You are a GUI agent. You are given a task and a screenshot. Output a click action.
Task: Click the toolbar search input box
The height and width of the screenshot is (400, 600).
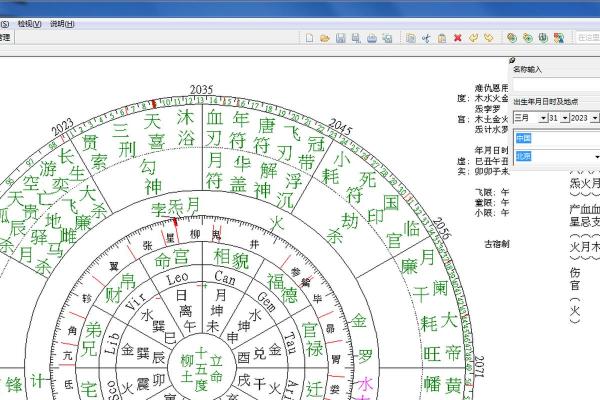tap(587, 38)
